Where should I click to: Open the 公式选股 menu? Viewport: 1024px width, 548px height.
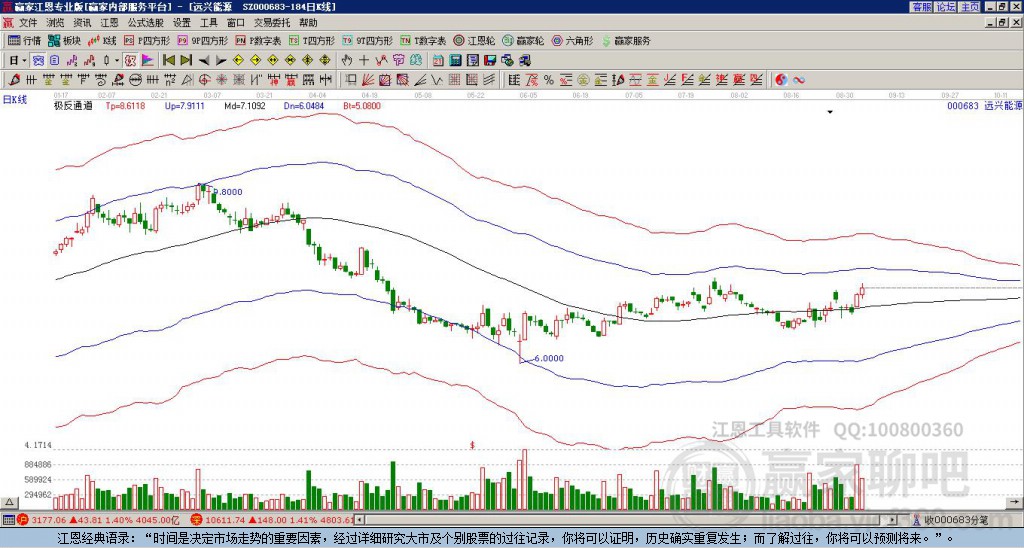tap(145, 22)
